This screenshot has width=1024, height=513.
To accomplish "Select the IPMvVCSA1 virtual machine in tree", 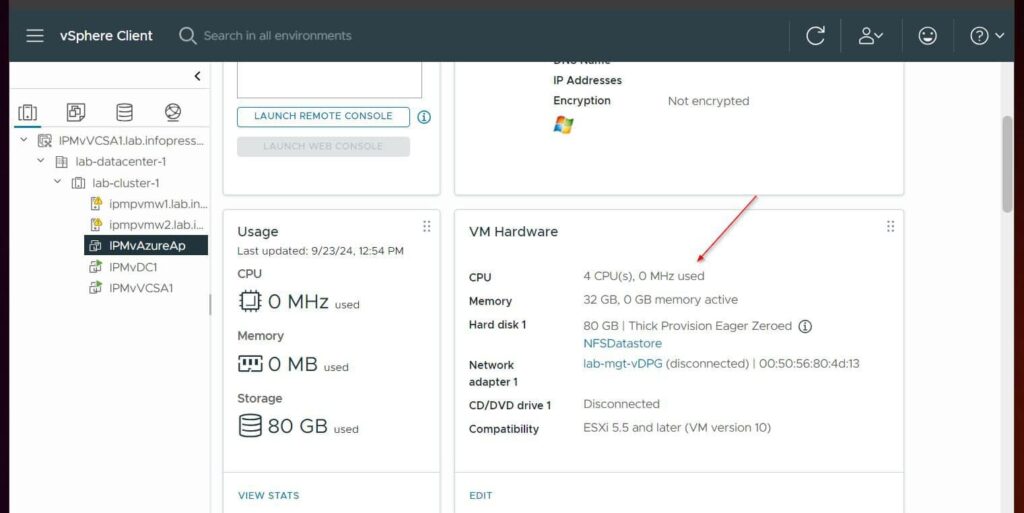I will [x=140, y=288].
